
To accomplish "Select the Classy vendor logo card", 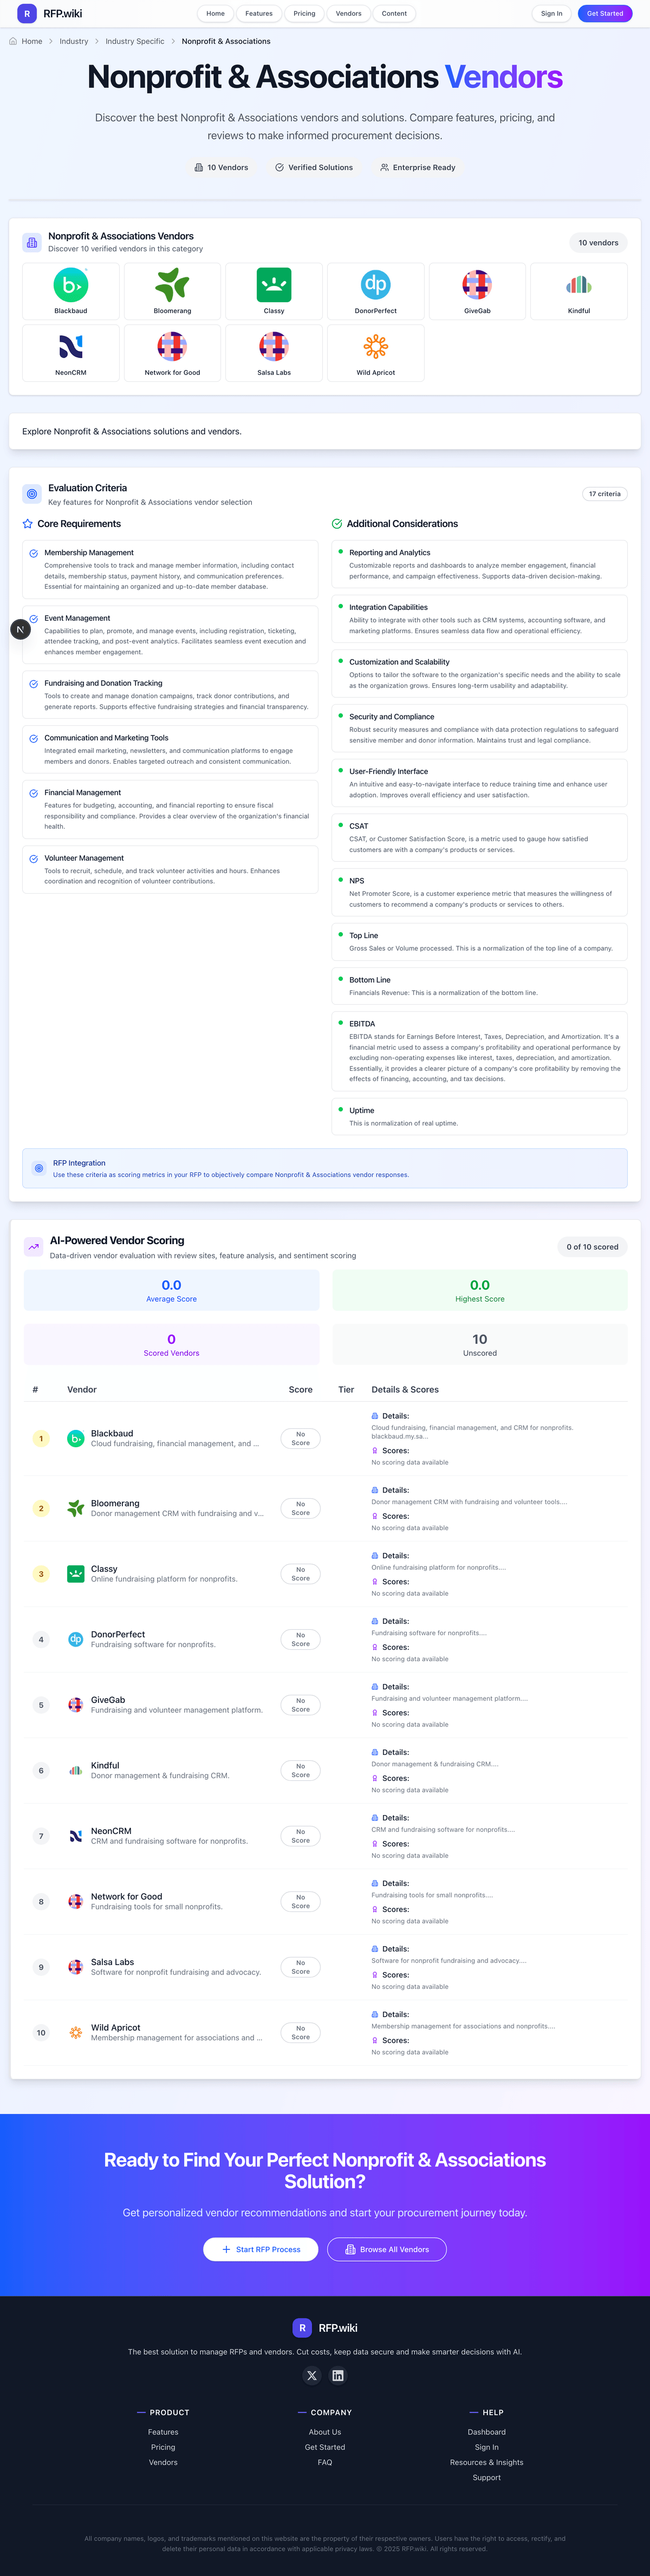I will (x=274, y=291).
